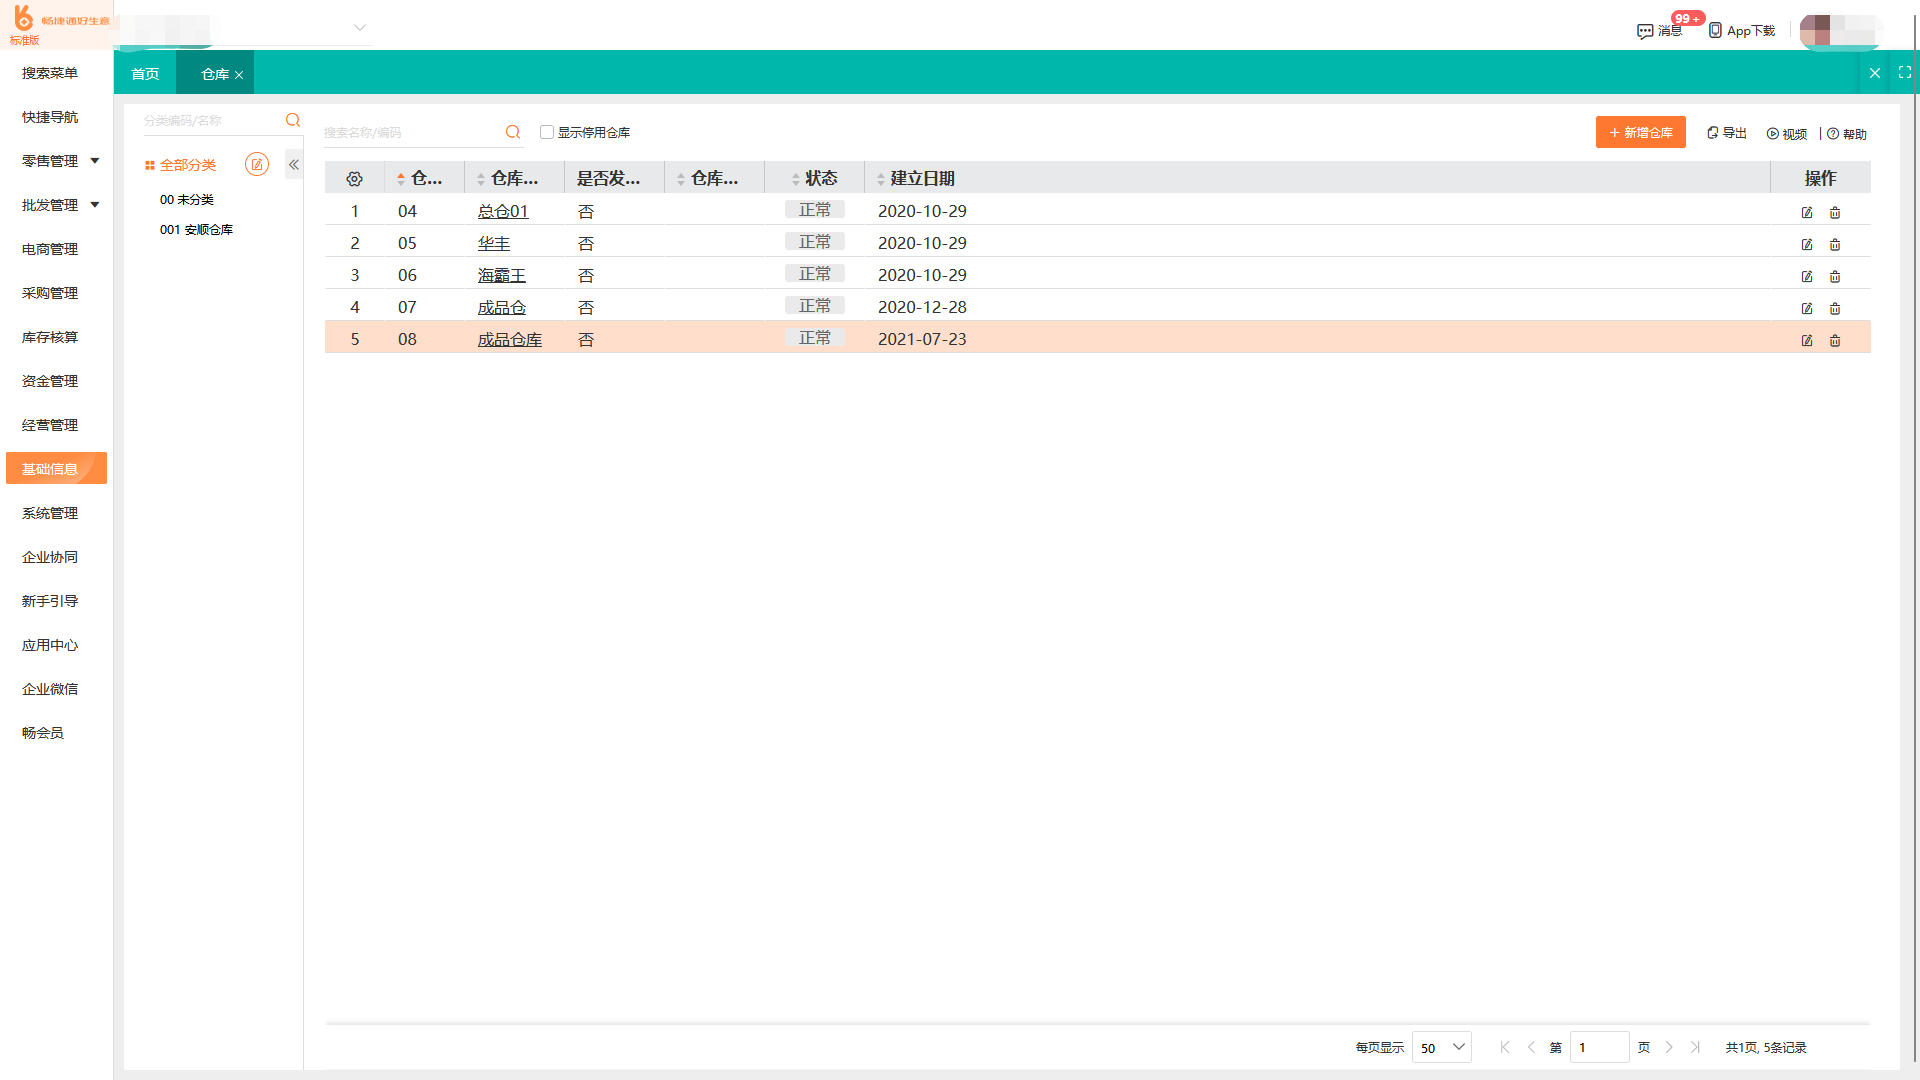The height and width of the screenshot is (1080, 1920).
Task: Click the edit icon for 成品仓库 row 5
Action: (1807, 339)
